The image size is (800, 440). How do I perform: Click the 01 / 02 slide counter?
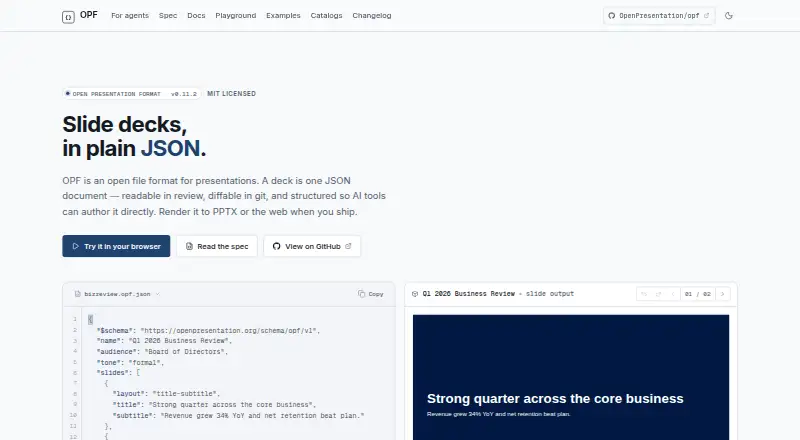pos(697,294)
